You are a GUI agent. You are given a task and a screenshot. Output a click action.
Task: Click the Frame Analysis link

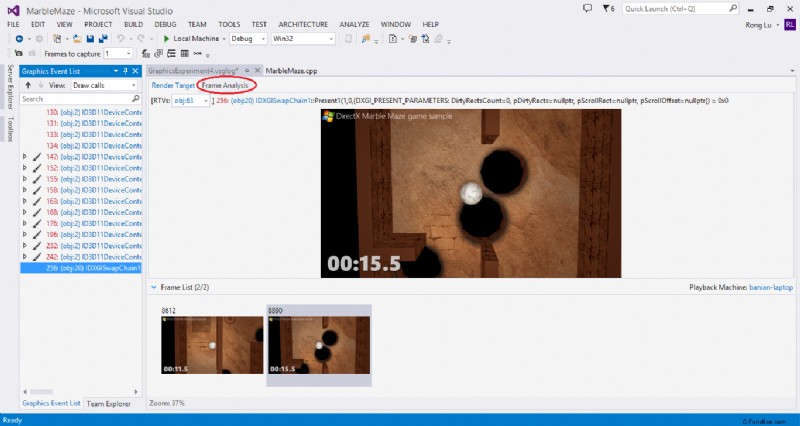pos(225,86)
